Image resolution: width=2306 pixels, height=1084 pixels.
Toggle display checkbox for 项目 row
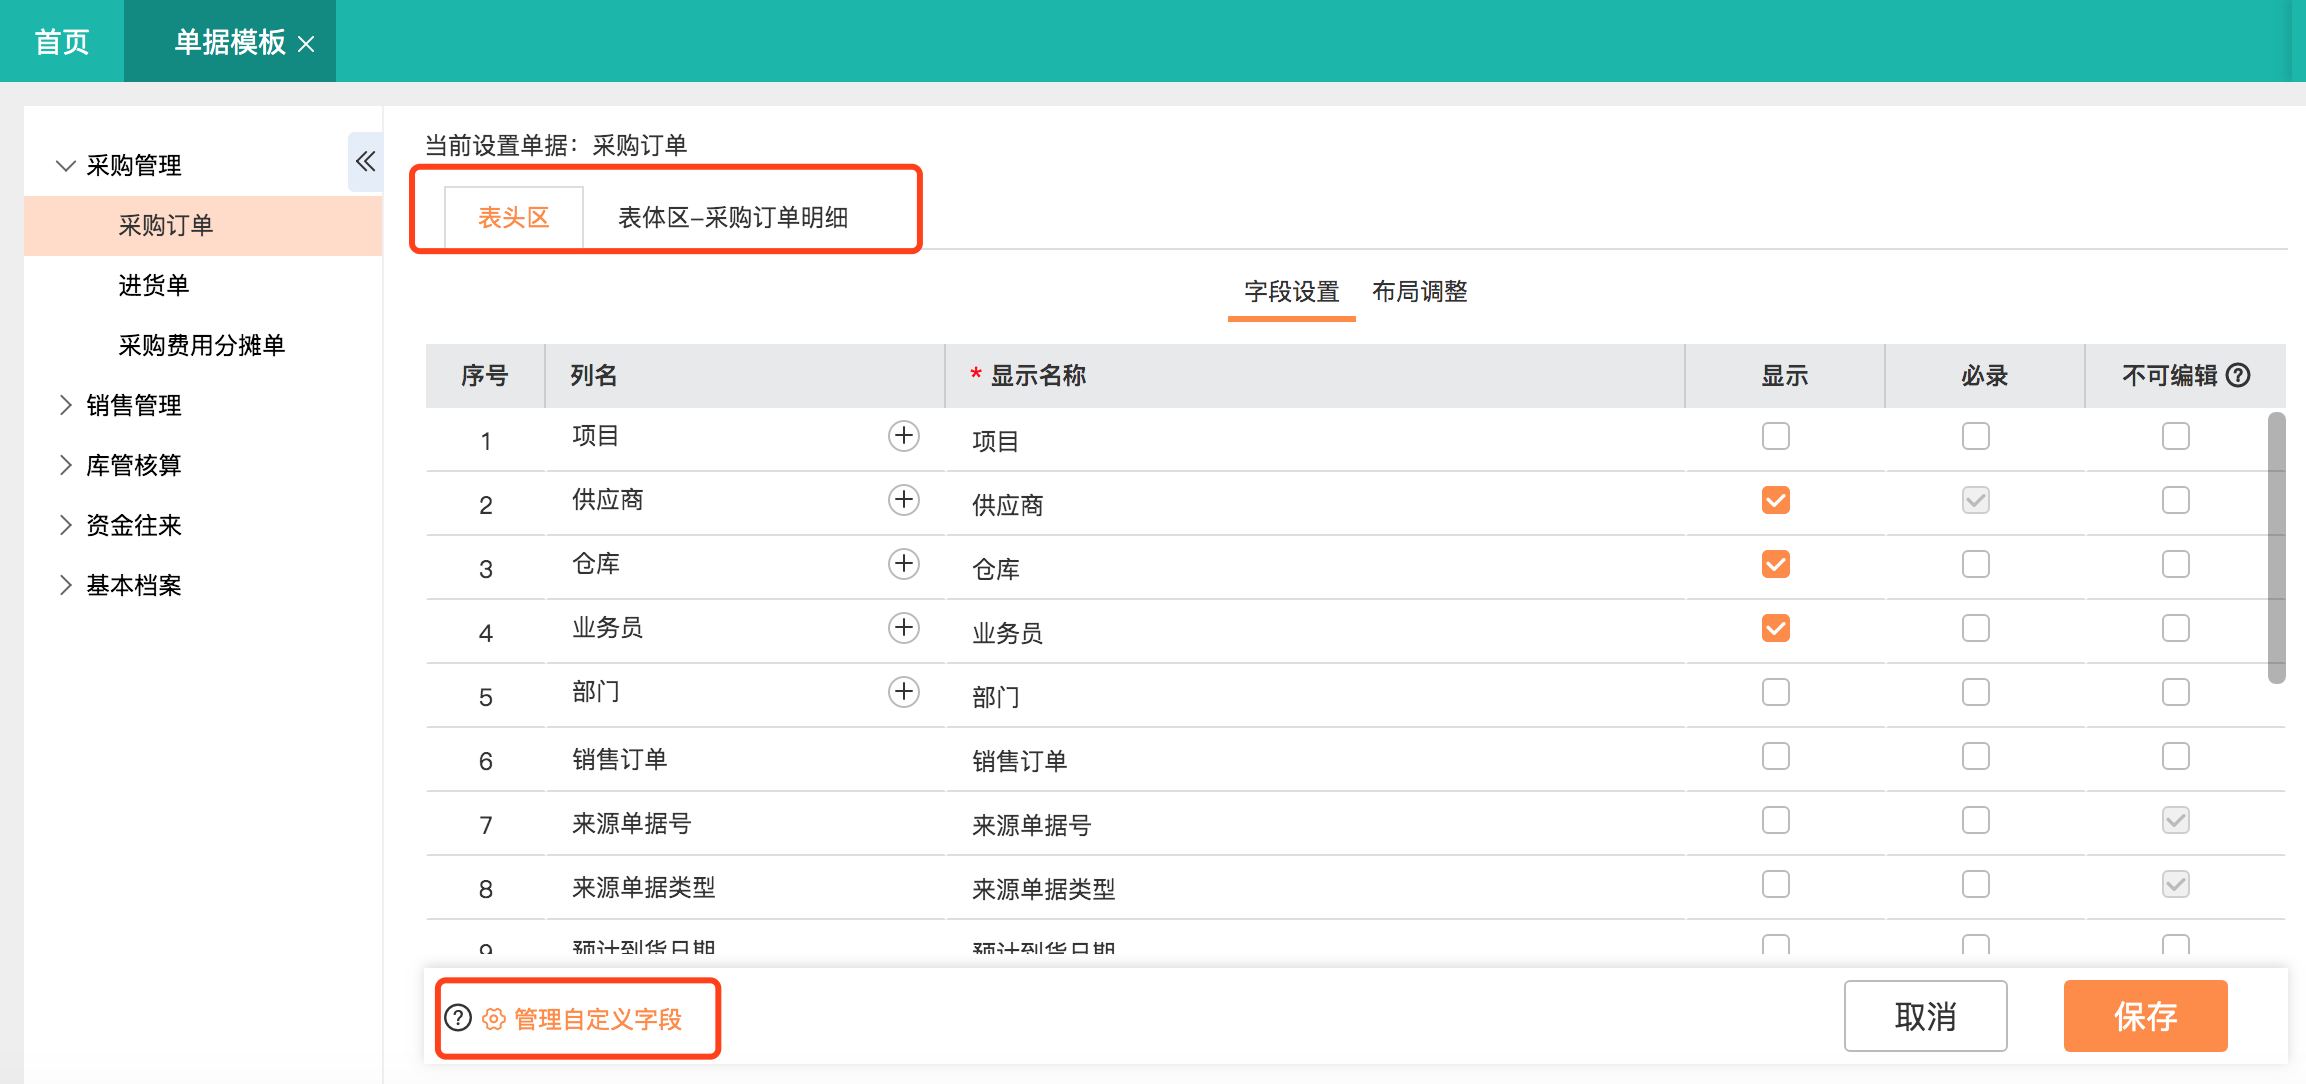tap(1777, 435)
